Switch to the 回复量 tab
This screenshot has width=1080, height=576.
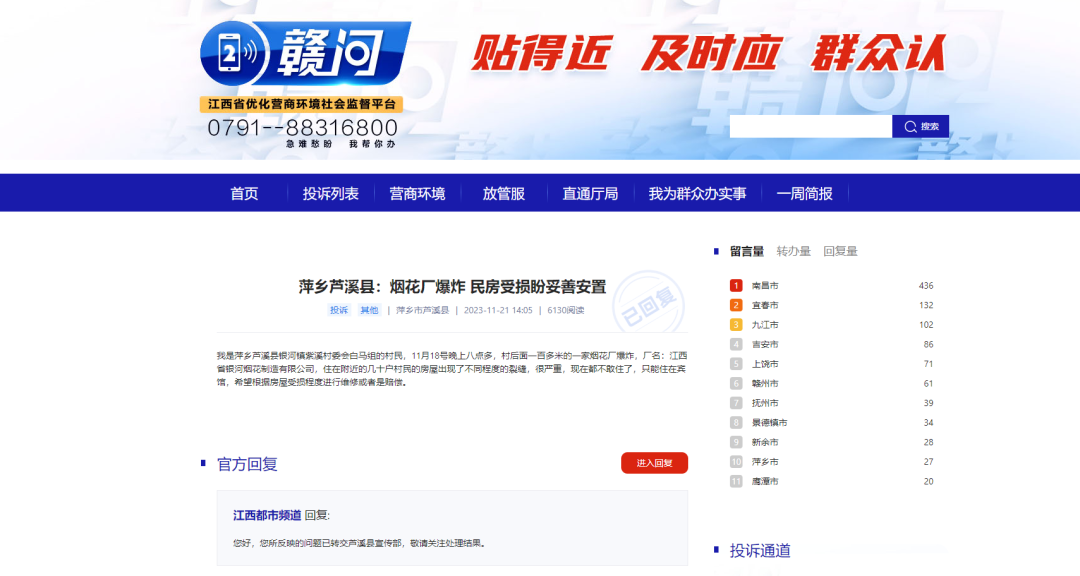tap(842, 252)
